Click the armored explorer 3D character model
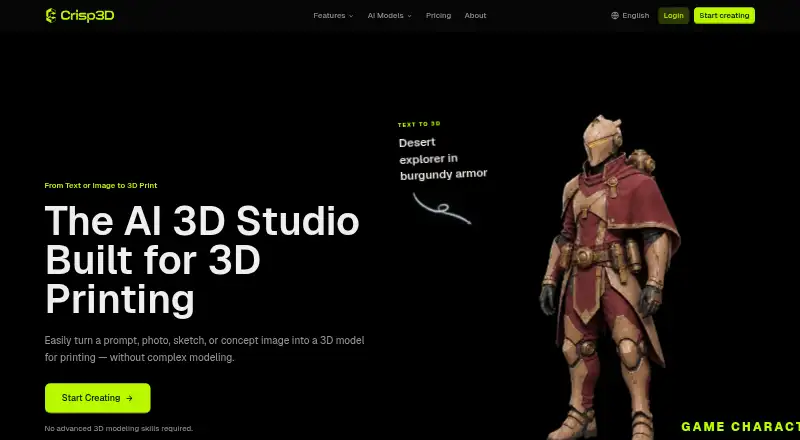 pos(611,278)
